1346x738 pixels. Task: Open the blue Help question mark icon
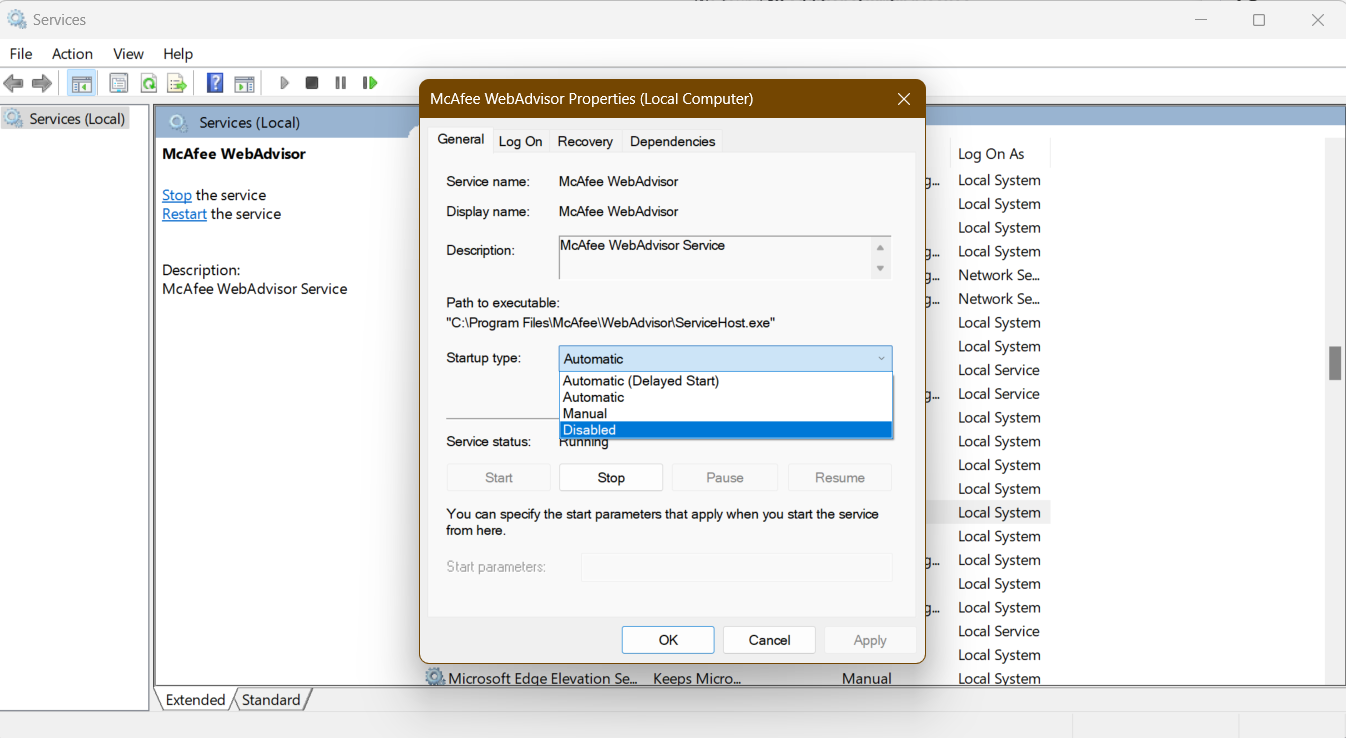tap(215, 83)
